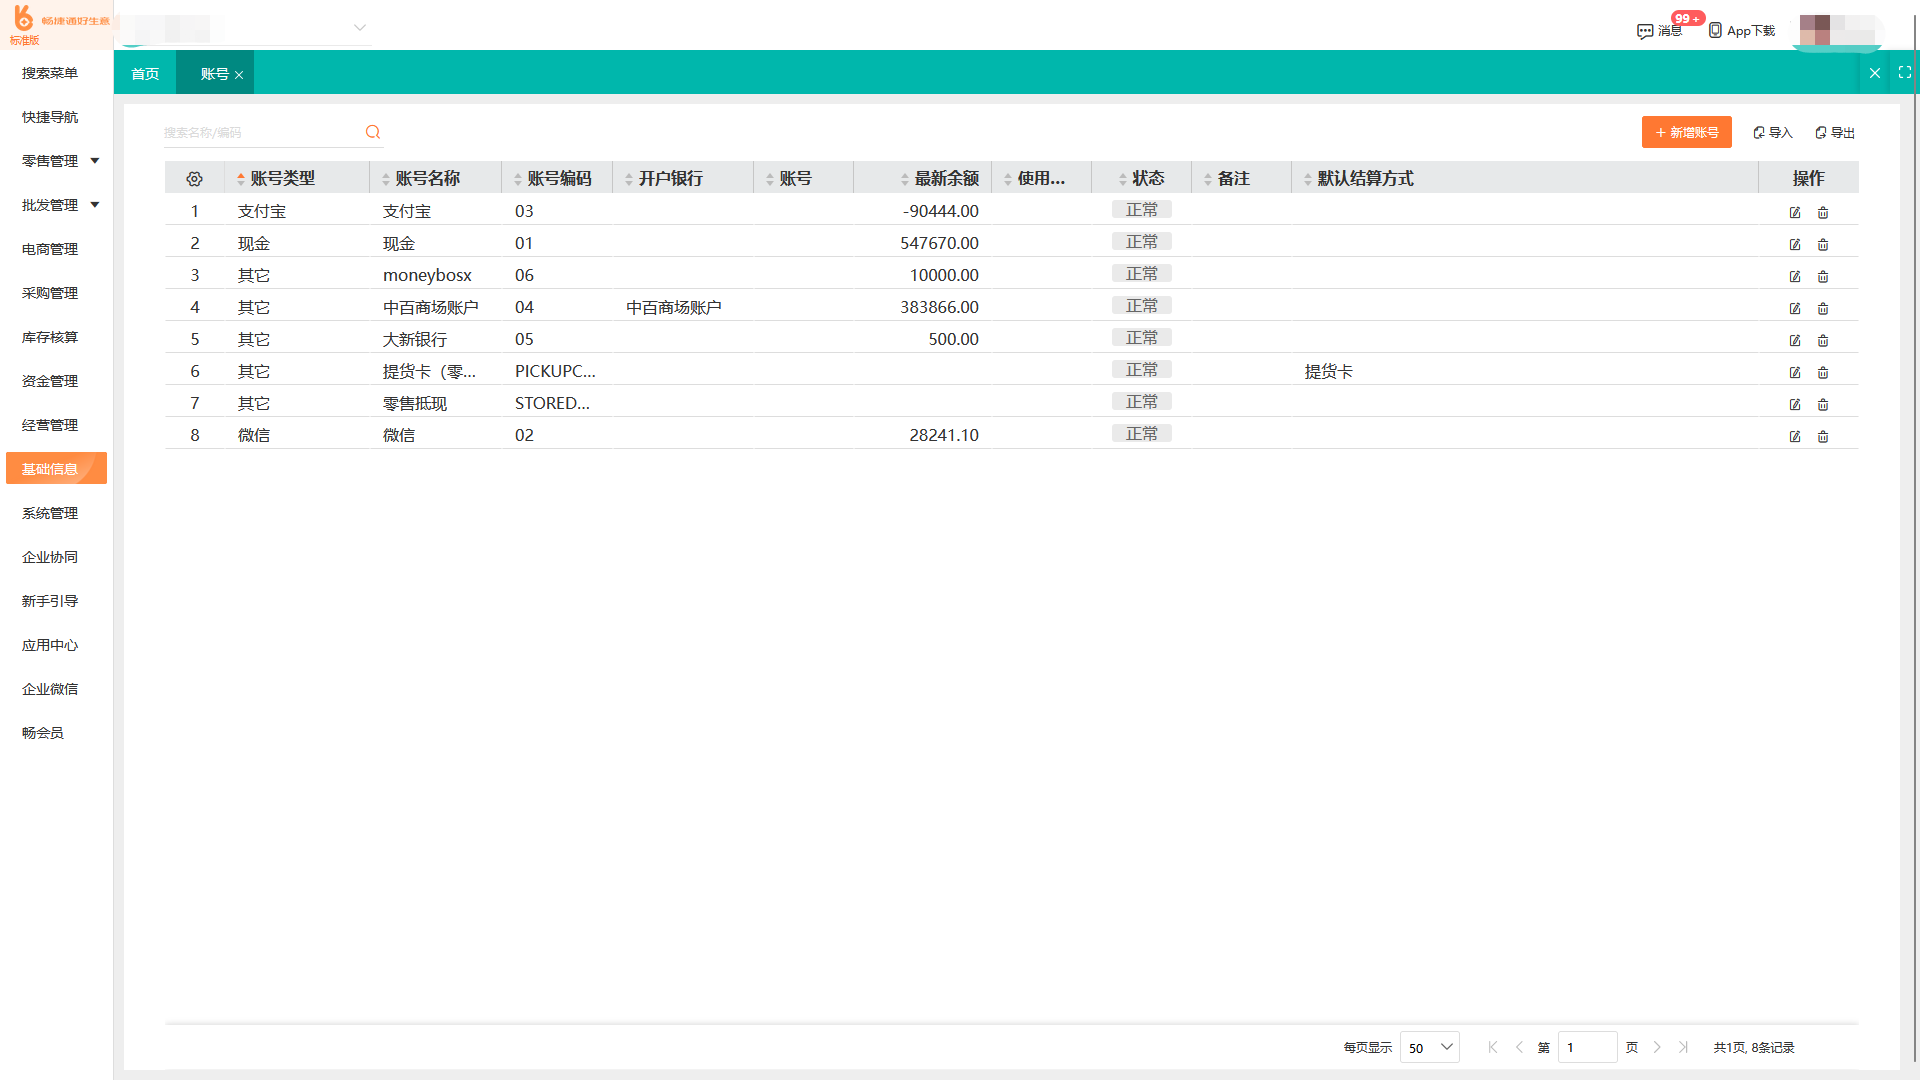Toggle sort order on 最新余额 column
The height and width of the screenshot is (1080, 1920).
pyautogui.click(x=897, y=178)
